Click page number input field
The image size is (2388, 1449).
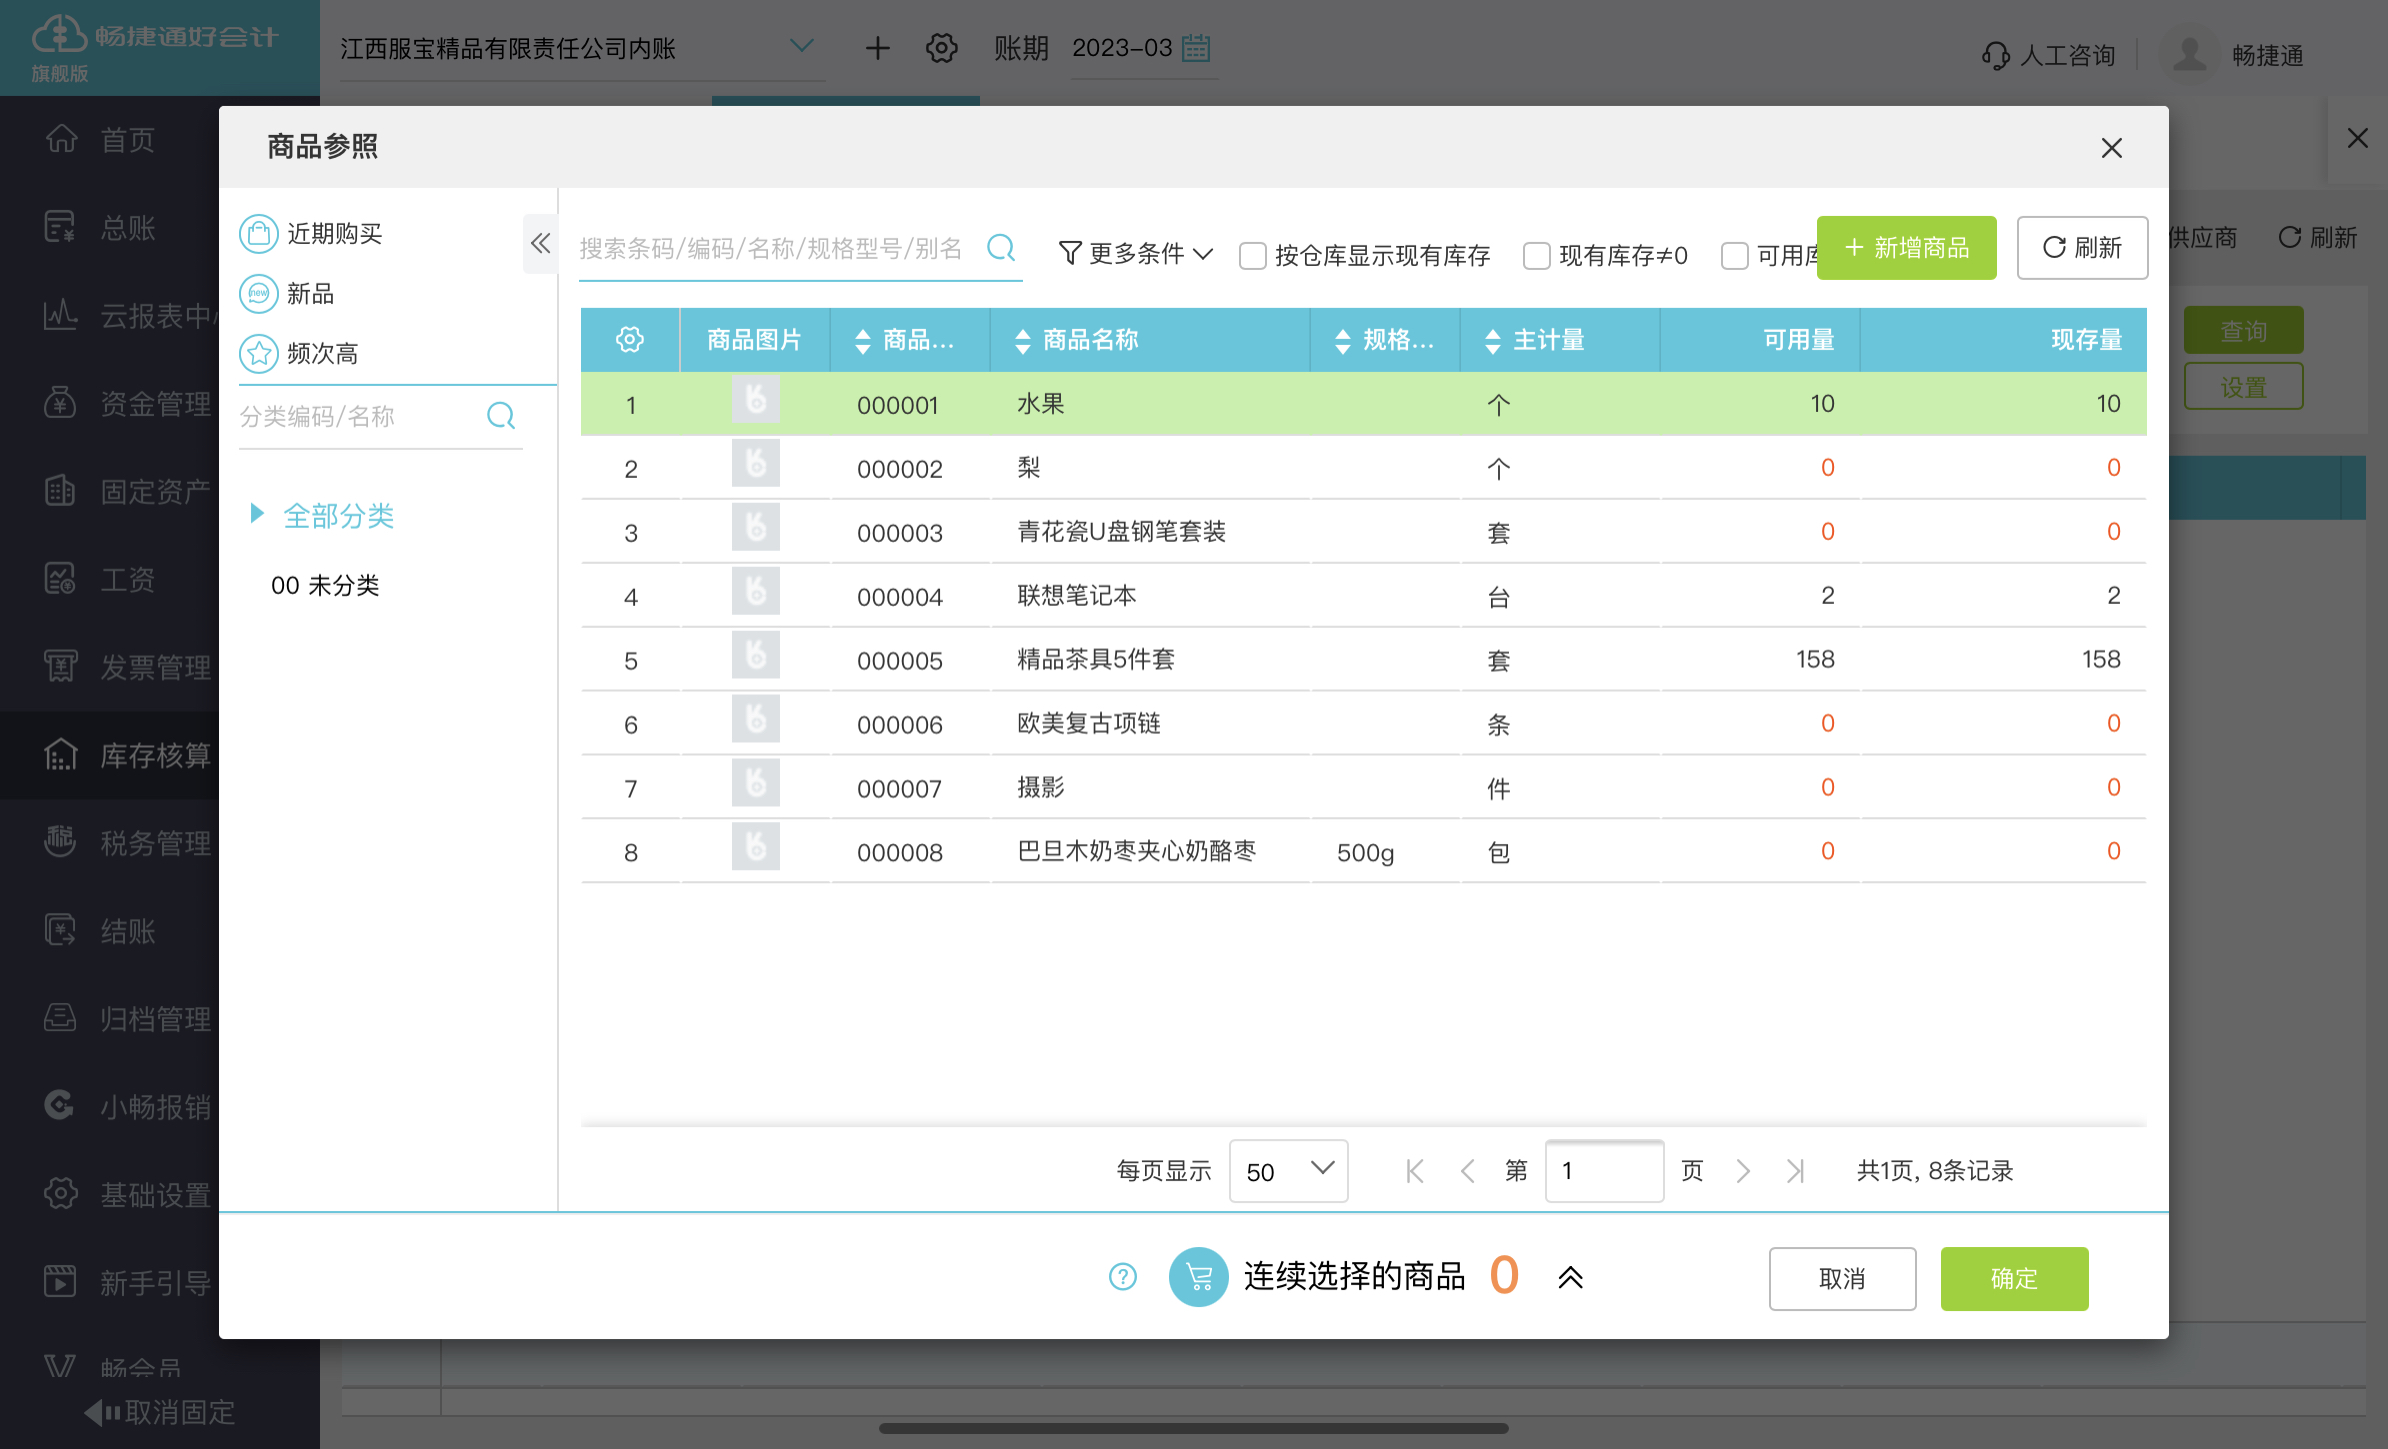1602,1171
